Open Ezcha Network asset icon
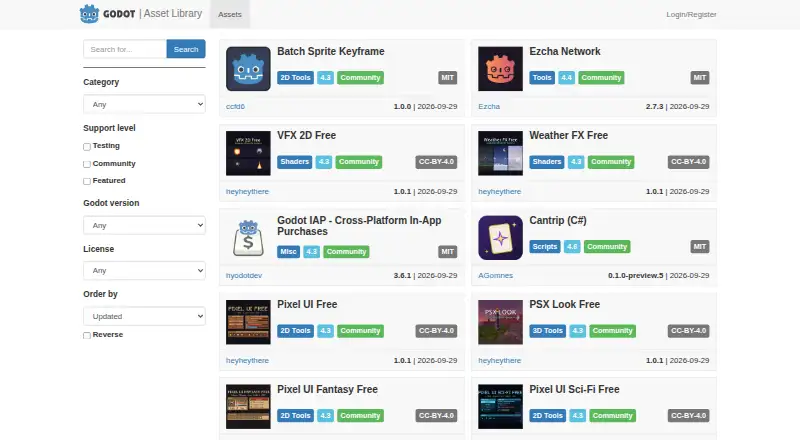 click(x=500, y=69)
